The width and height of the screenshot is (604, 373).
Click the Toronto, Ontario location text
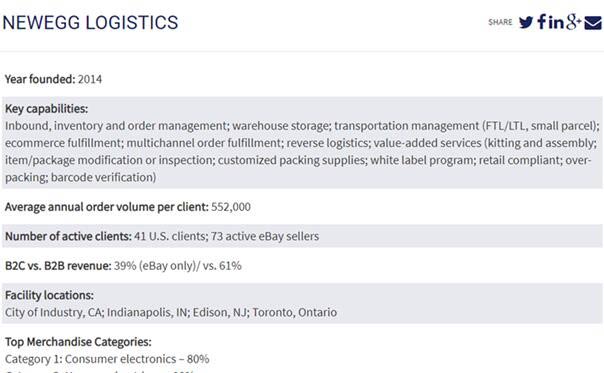[295, 312]
